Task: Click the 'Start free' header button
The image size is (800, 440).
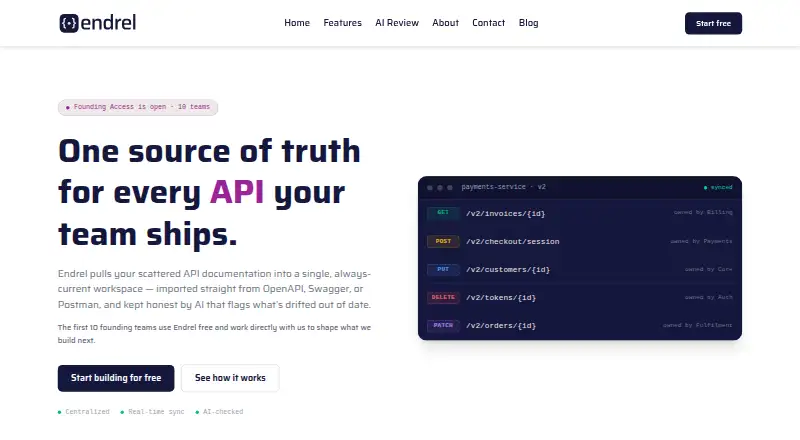Action: click(713, 23)
